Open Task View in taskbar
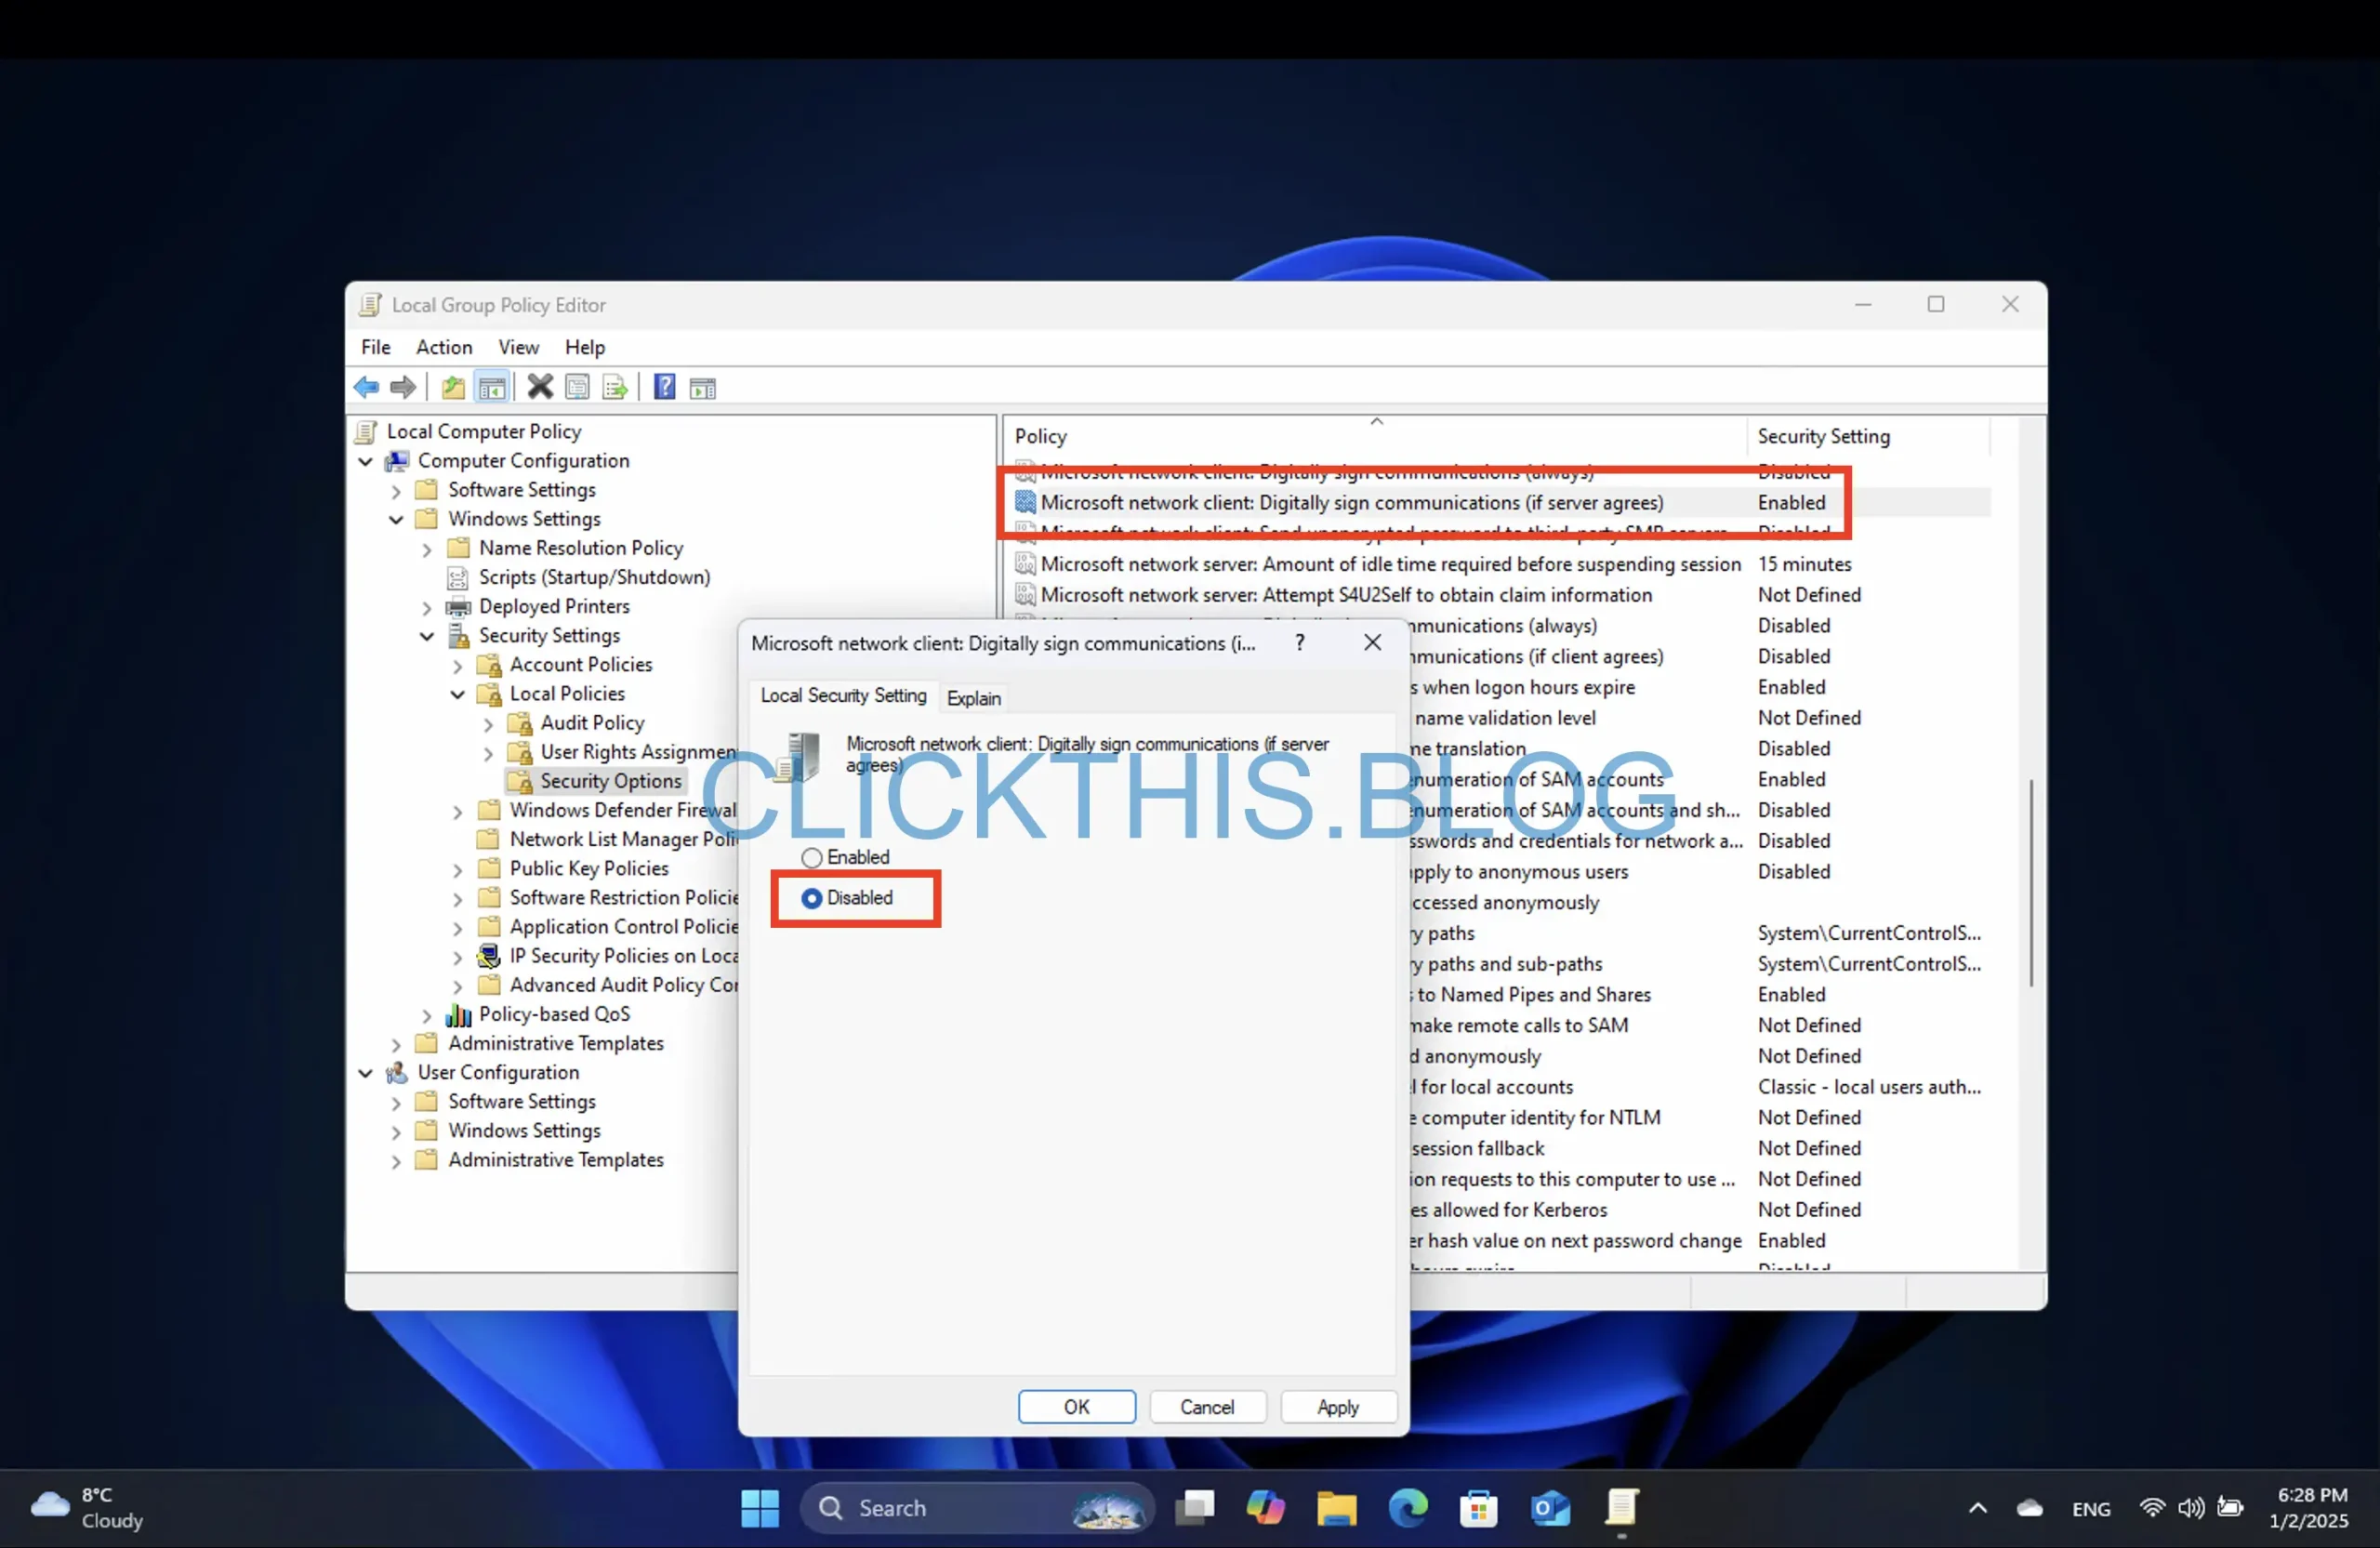Screen dimensions: 2380x1548 tap(1195, 1508)
